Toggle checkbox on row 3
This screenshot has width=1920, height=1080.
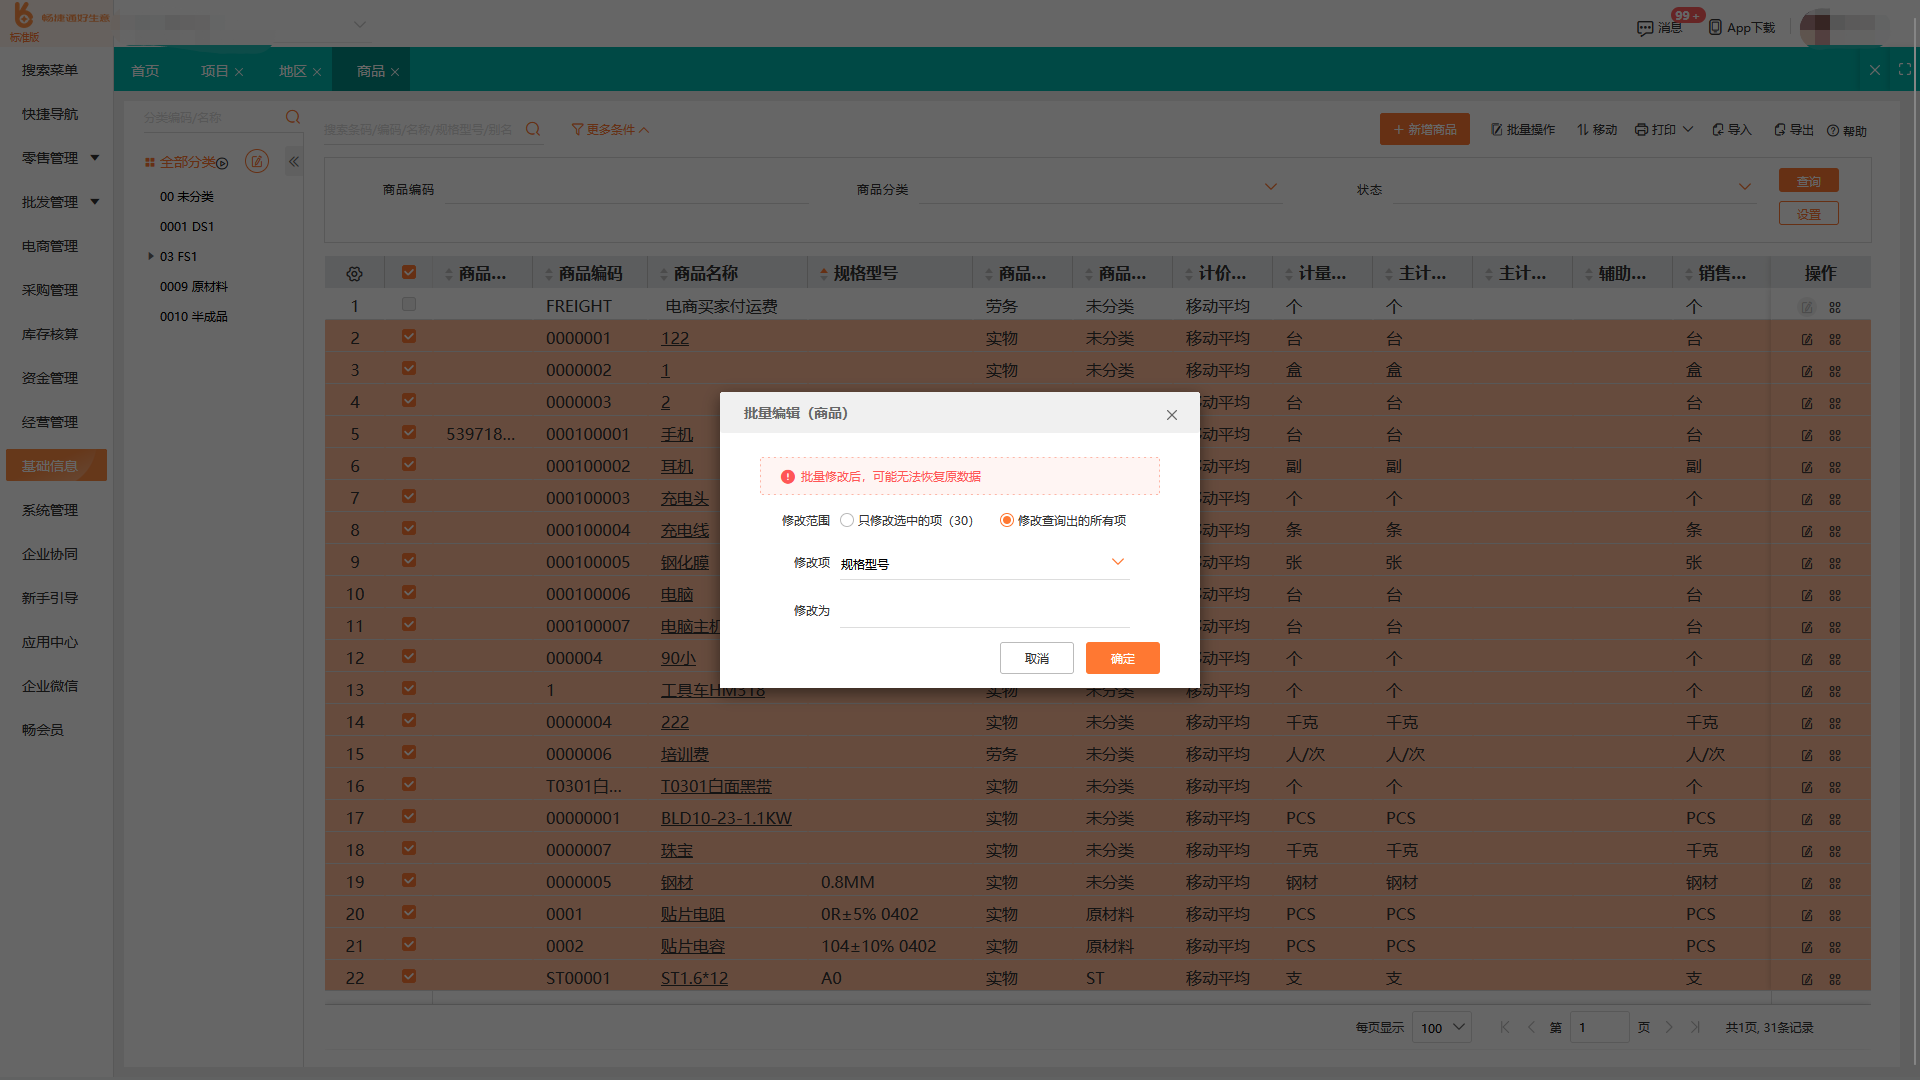409,369
